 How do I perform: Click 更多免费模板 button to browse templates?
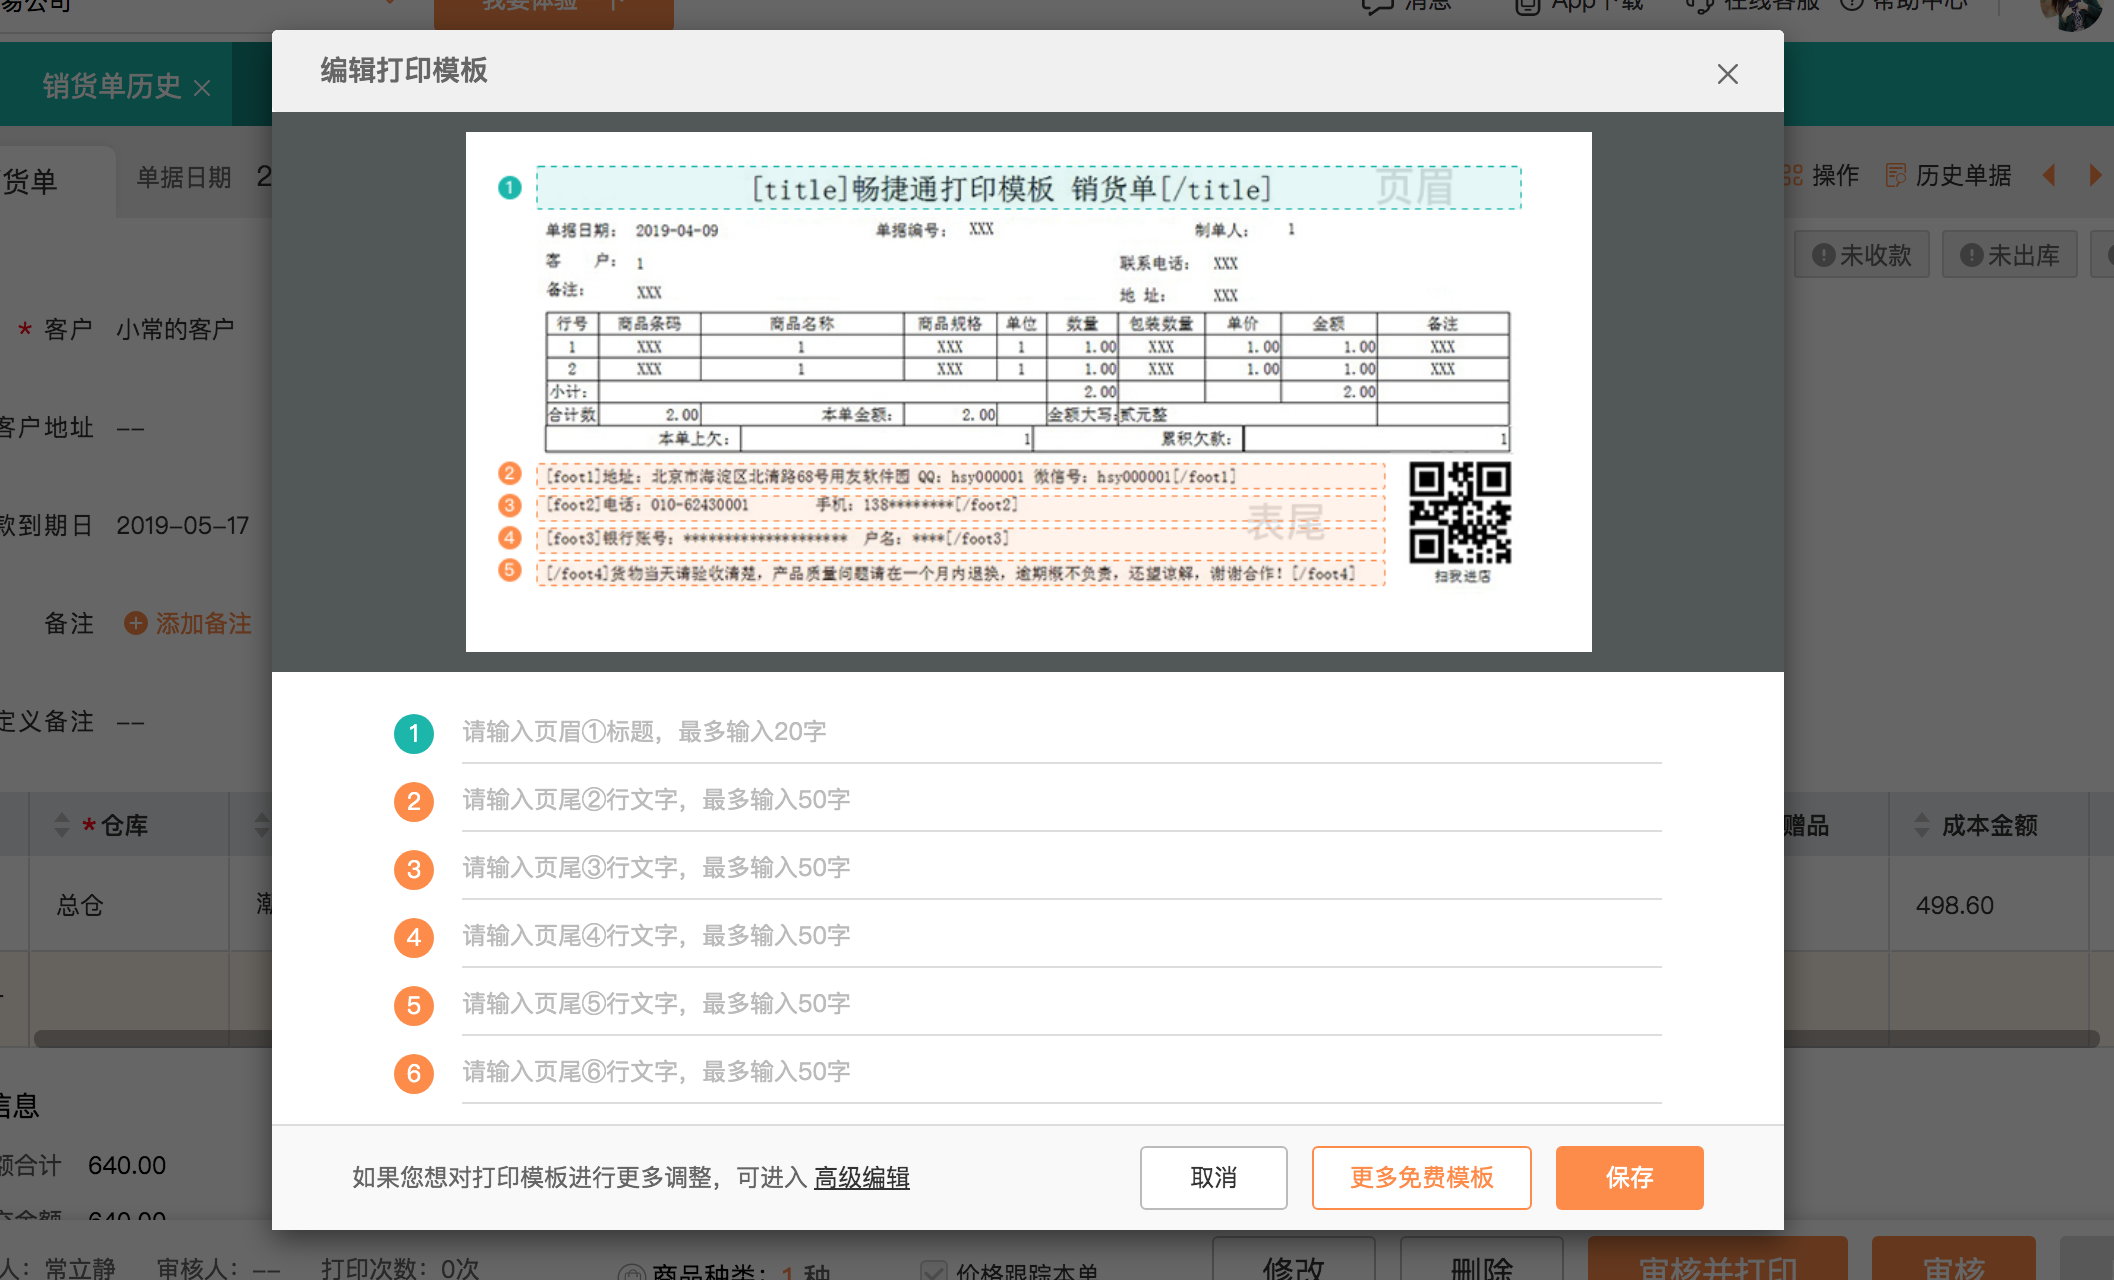1421,1176
